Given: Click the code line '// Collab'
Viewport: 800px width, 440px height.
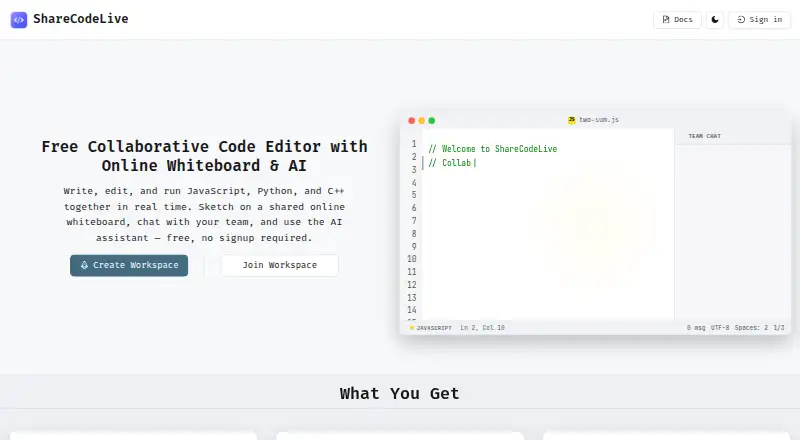Looking at the screenshot, I should click(x=449, y=163).
